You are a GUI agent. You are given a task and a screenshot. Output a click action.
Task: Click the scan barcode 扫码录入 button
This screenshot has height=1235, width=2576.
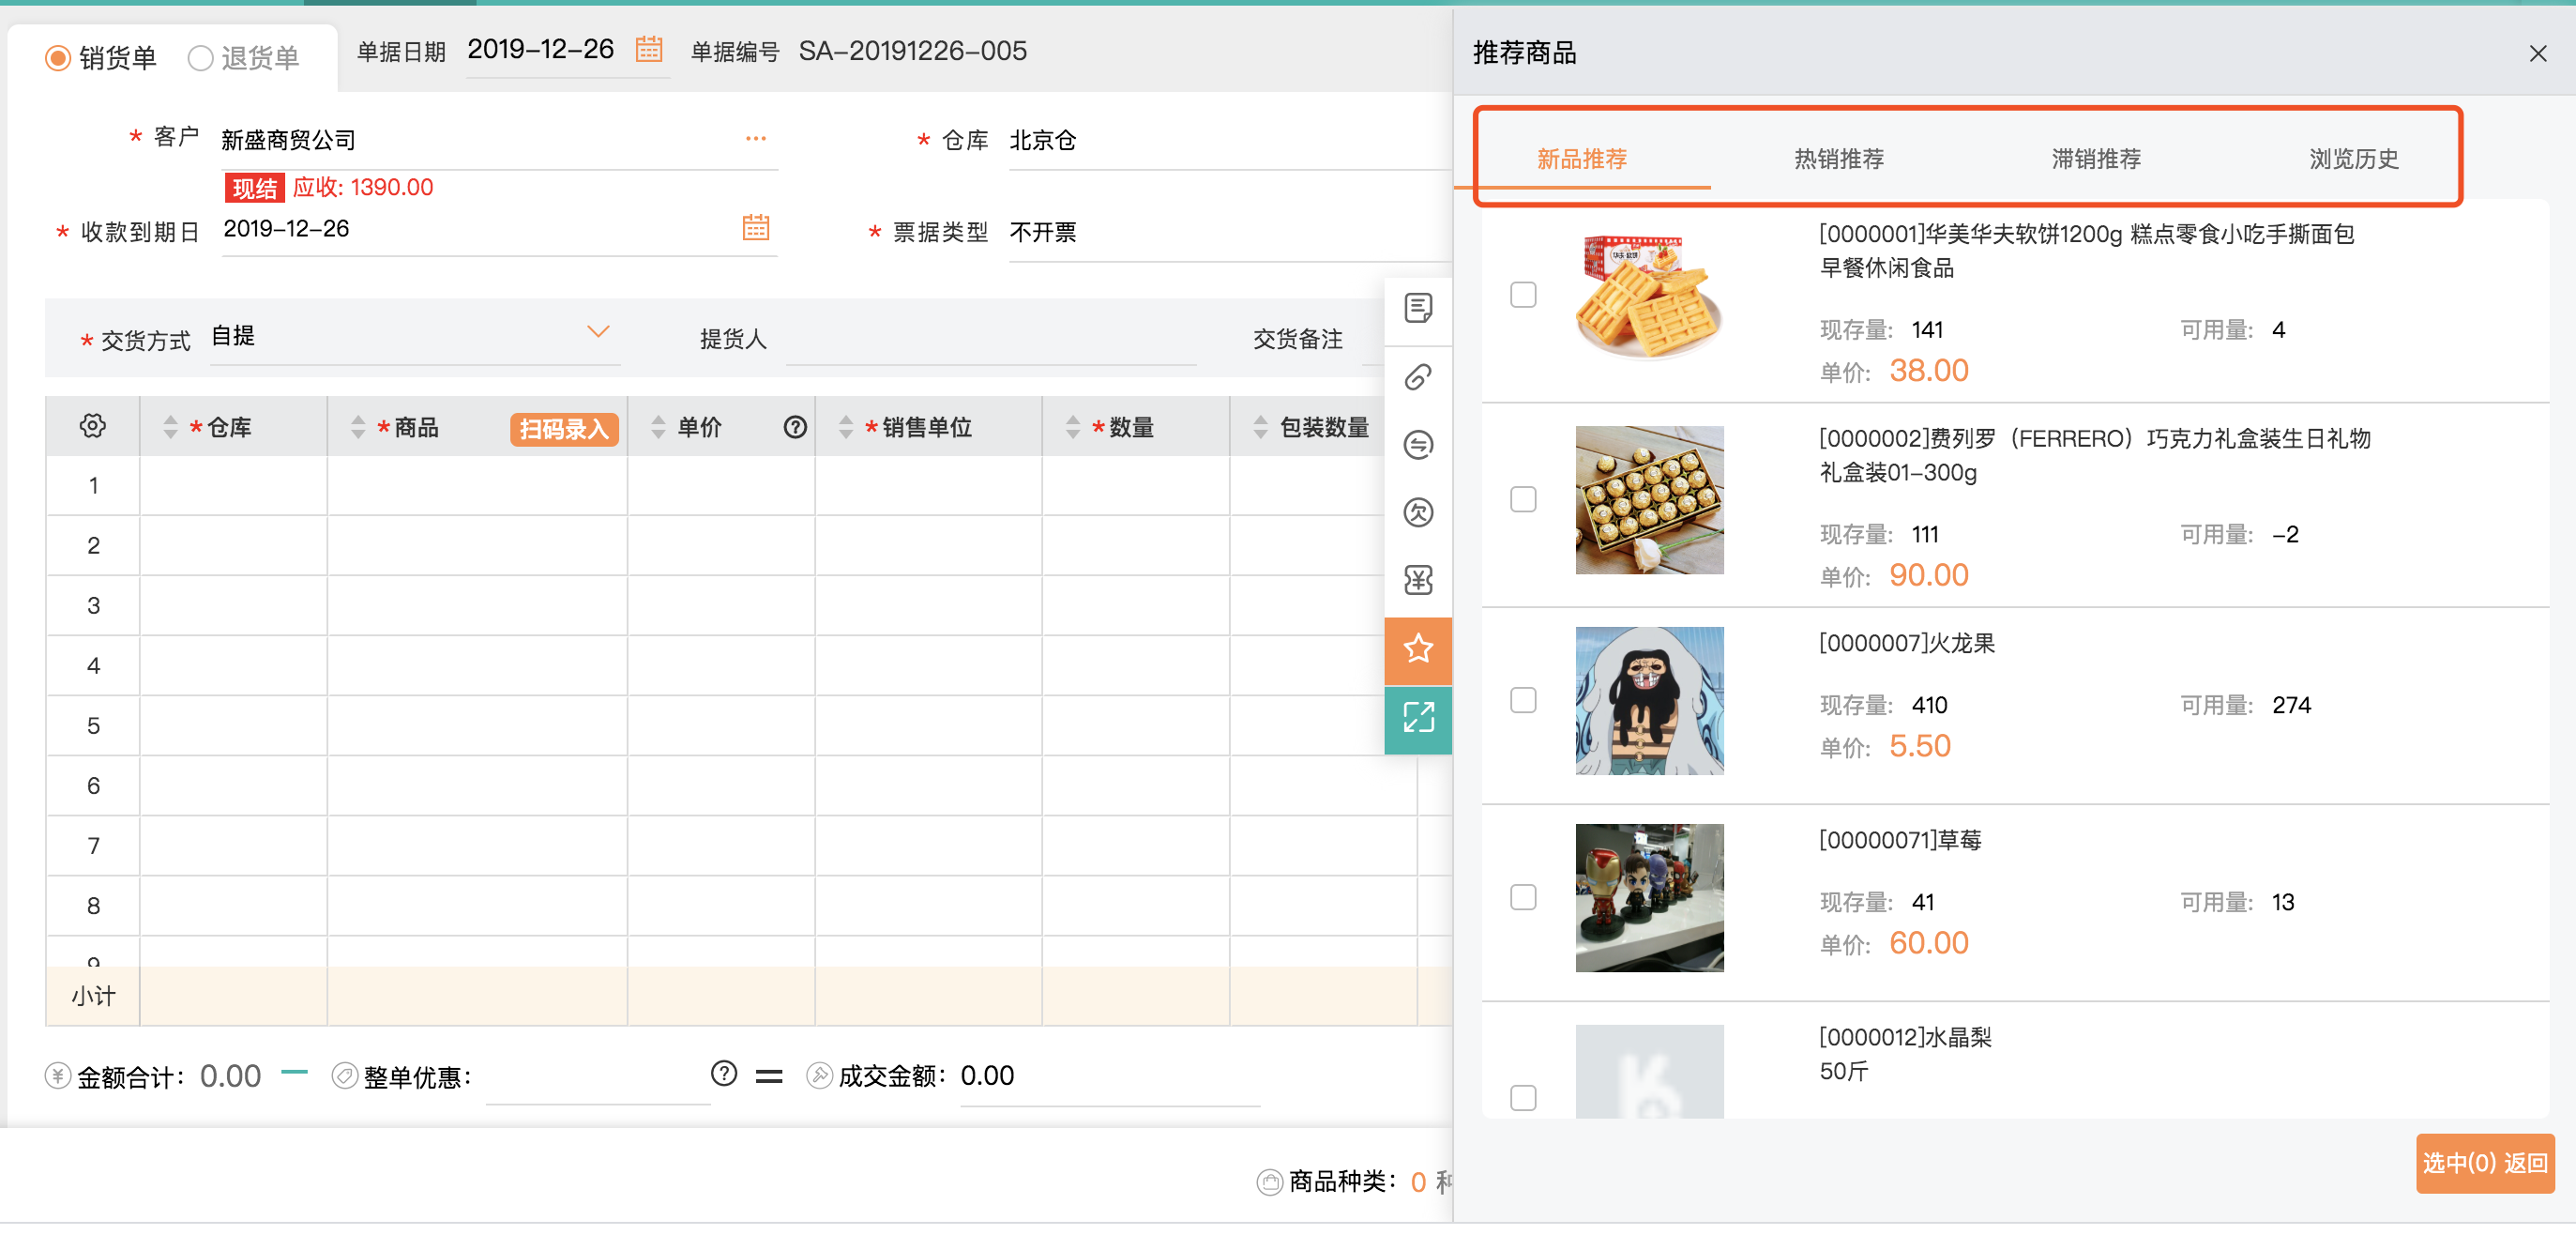click(x=565, y=431)
